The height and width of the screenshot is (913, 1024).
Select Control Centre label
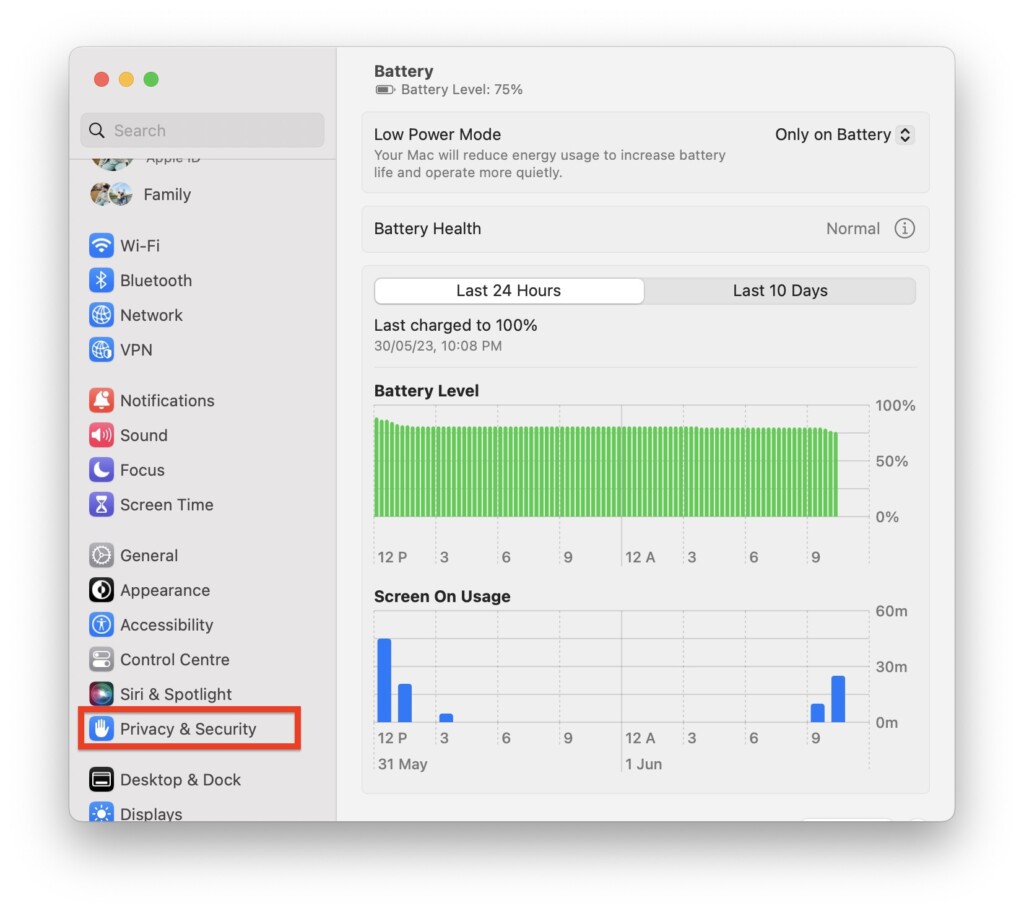pos(175,659)
